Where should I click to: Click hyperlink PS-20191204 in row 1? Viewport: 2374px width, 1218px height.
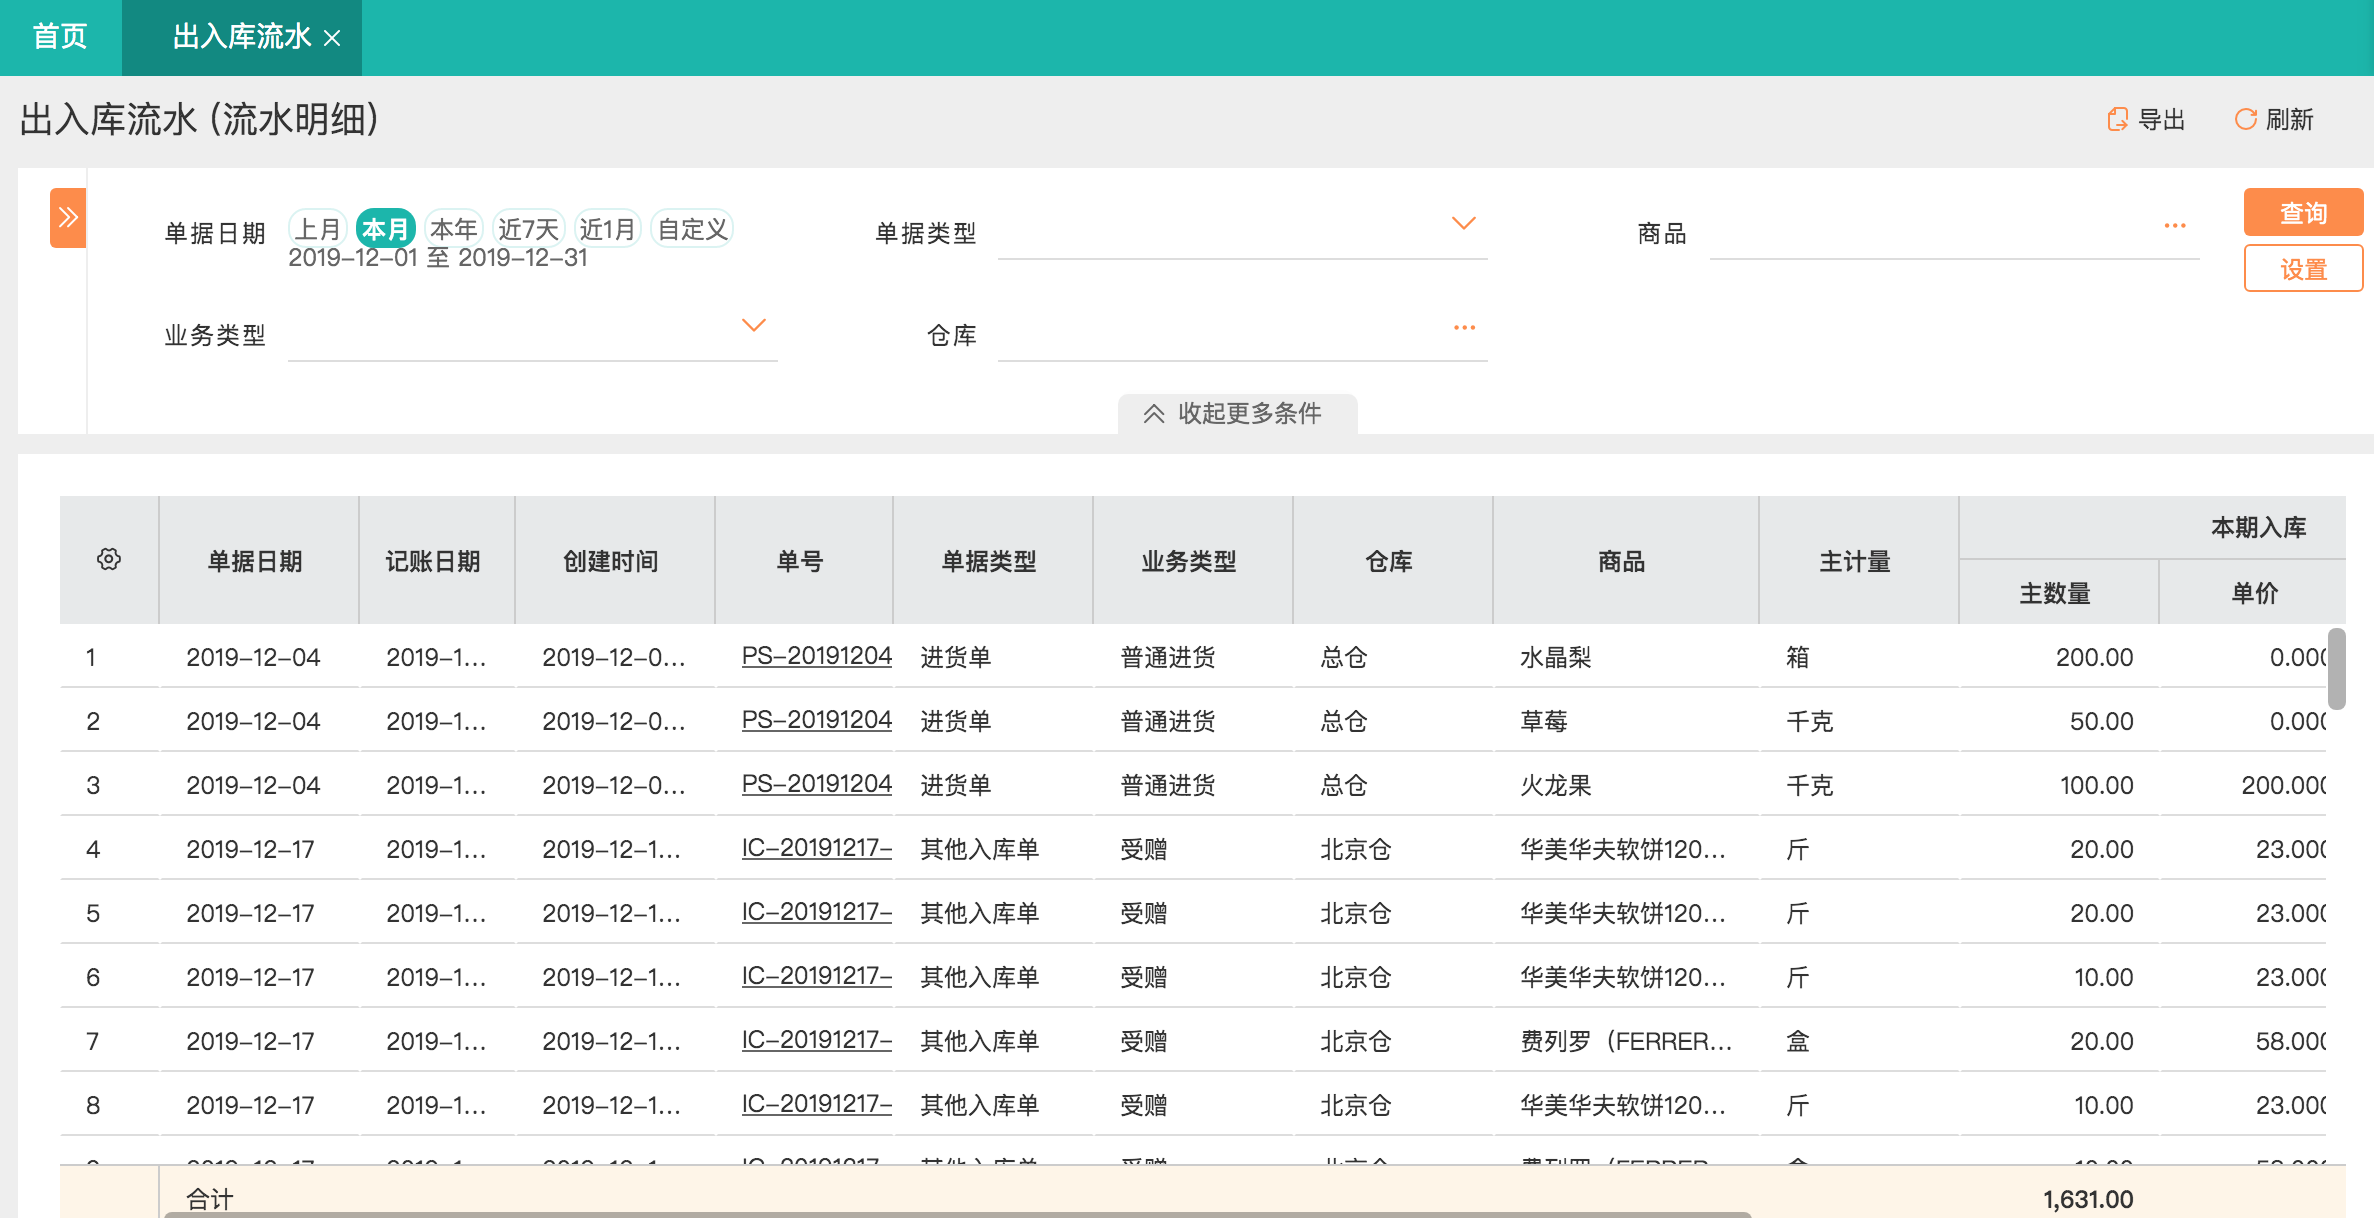pos(815,656)
